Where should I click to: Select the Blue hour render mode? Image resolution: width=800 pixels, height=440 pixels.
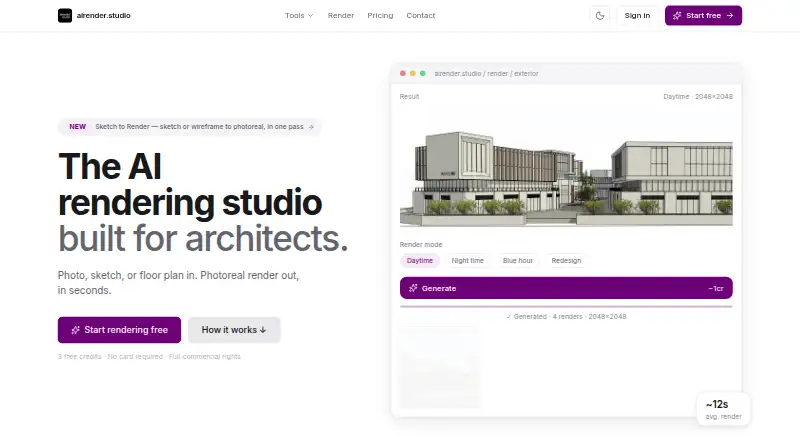pos(517,260)
